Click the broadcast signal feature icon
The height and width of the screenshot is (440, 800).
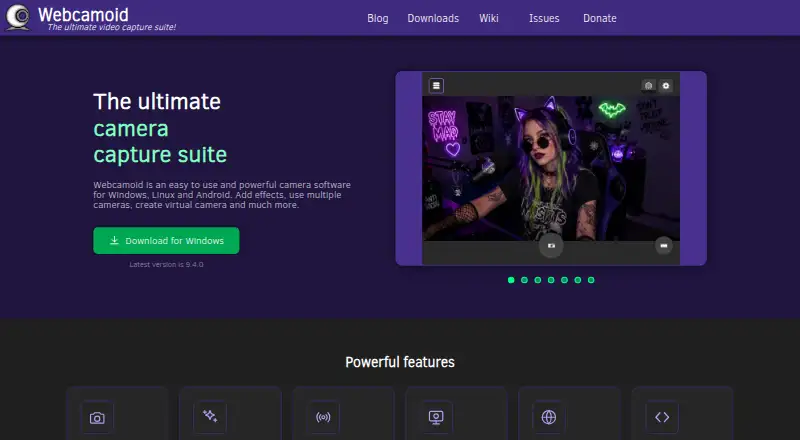click(323, 418)
